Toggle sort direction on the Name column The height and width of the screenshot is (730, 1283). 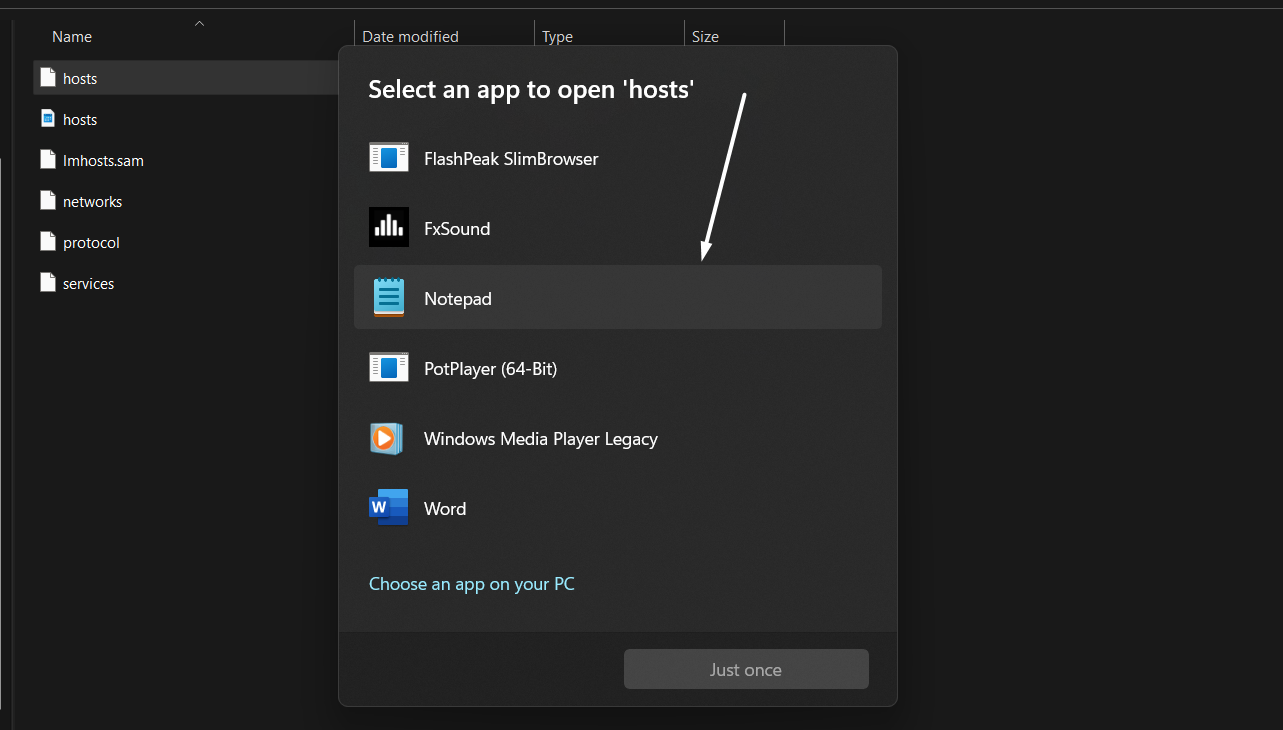71,36
